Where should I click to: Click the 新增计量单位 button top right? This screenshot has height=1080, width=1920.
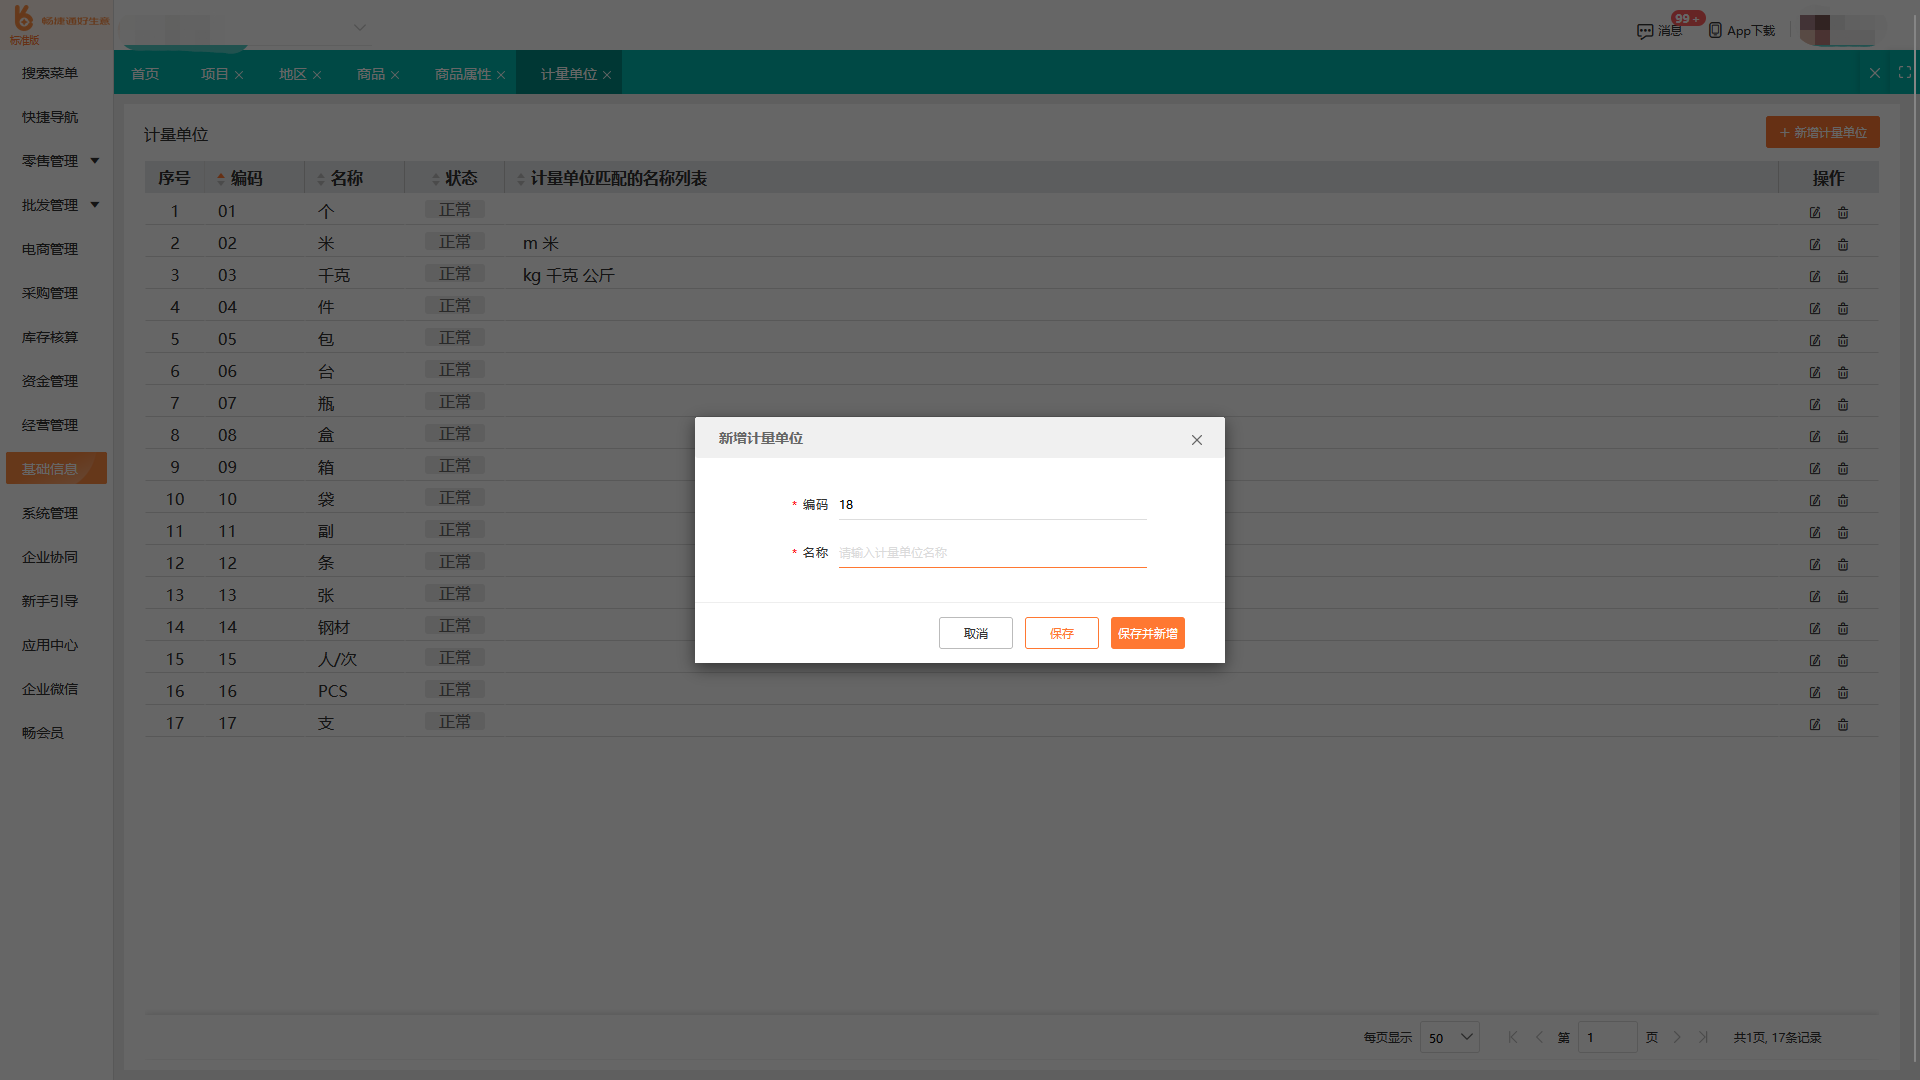point(1822,132)
